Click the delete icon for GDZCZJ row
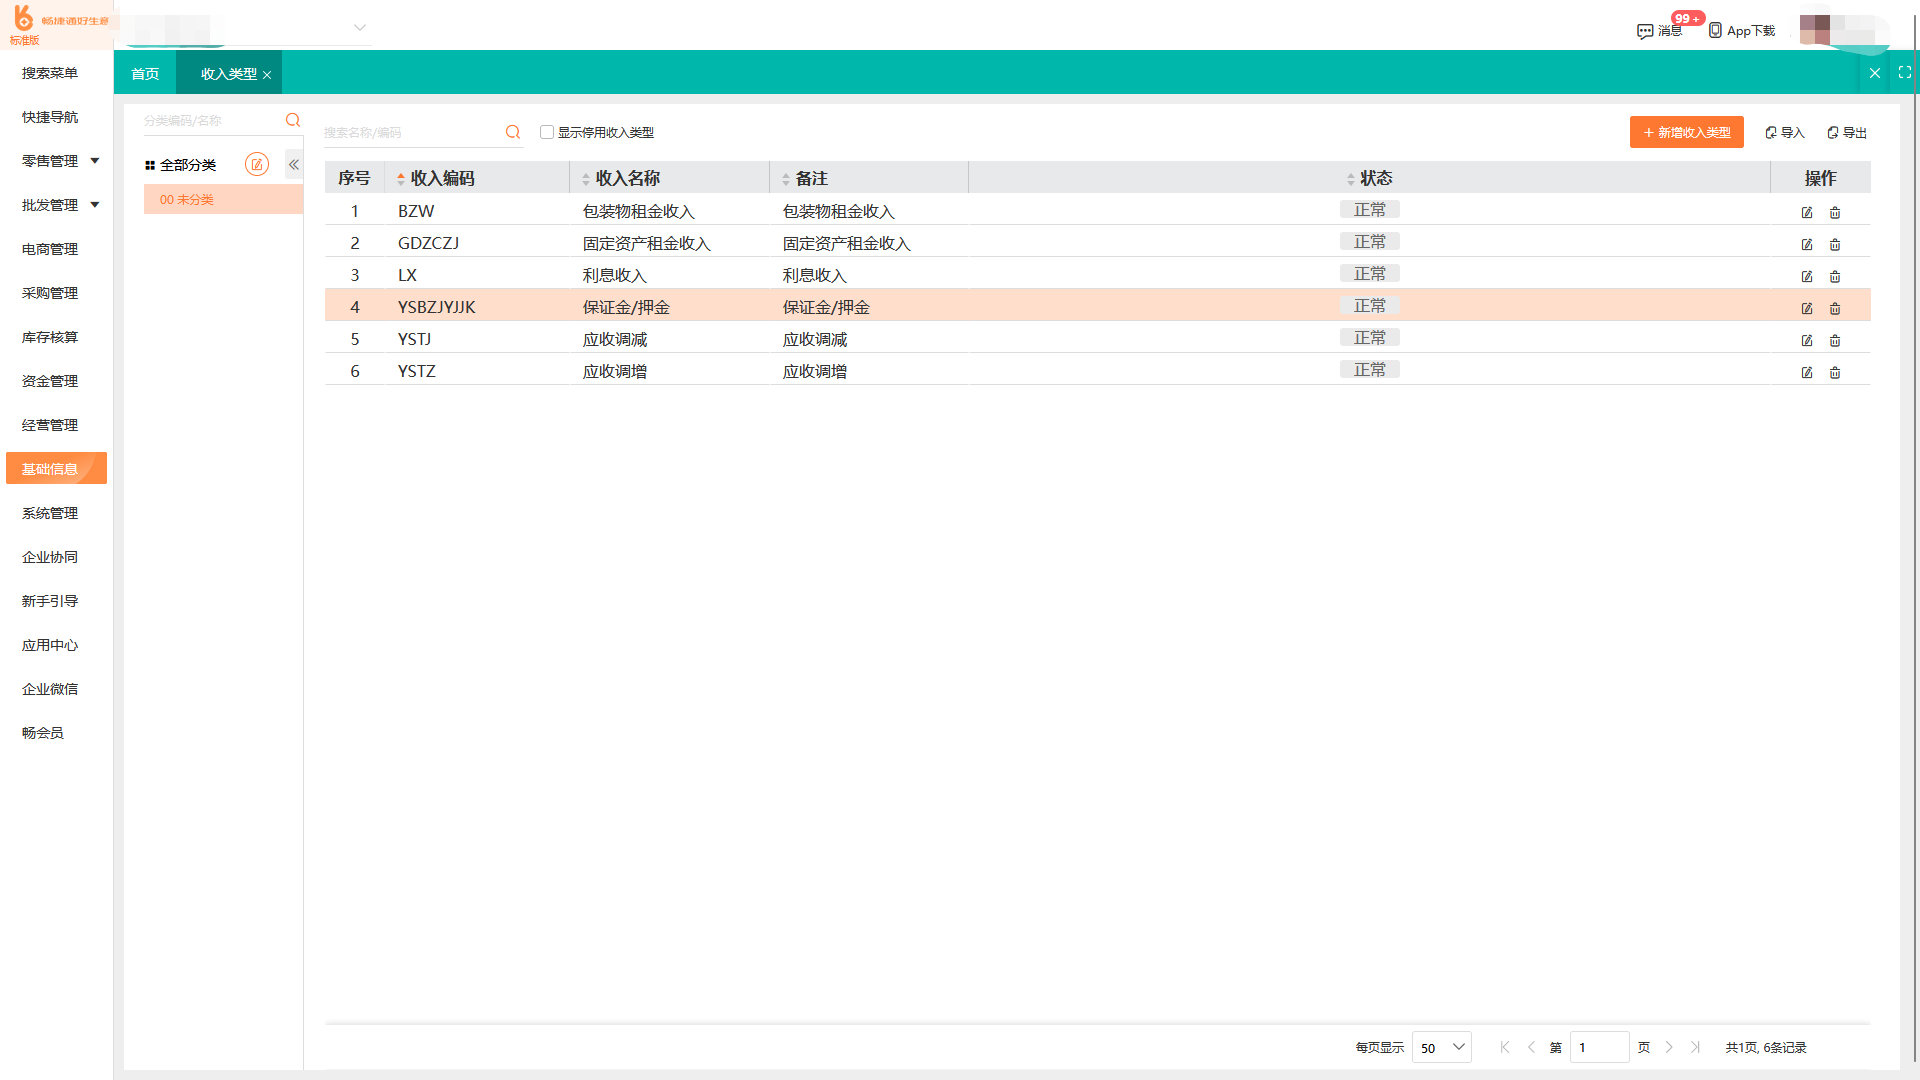1920x1080 pixels. [1836, 243]
